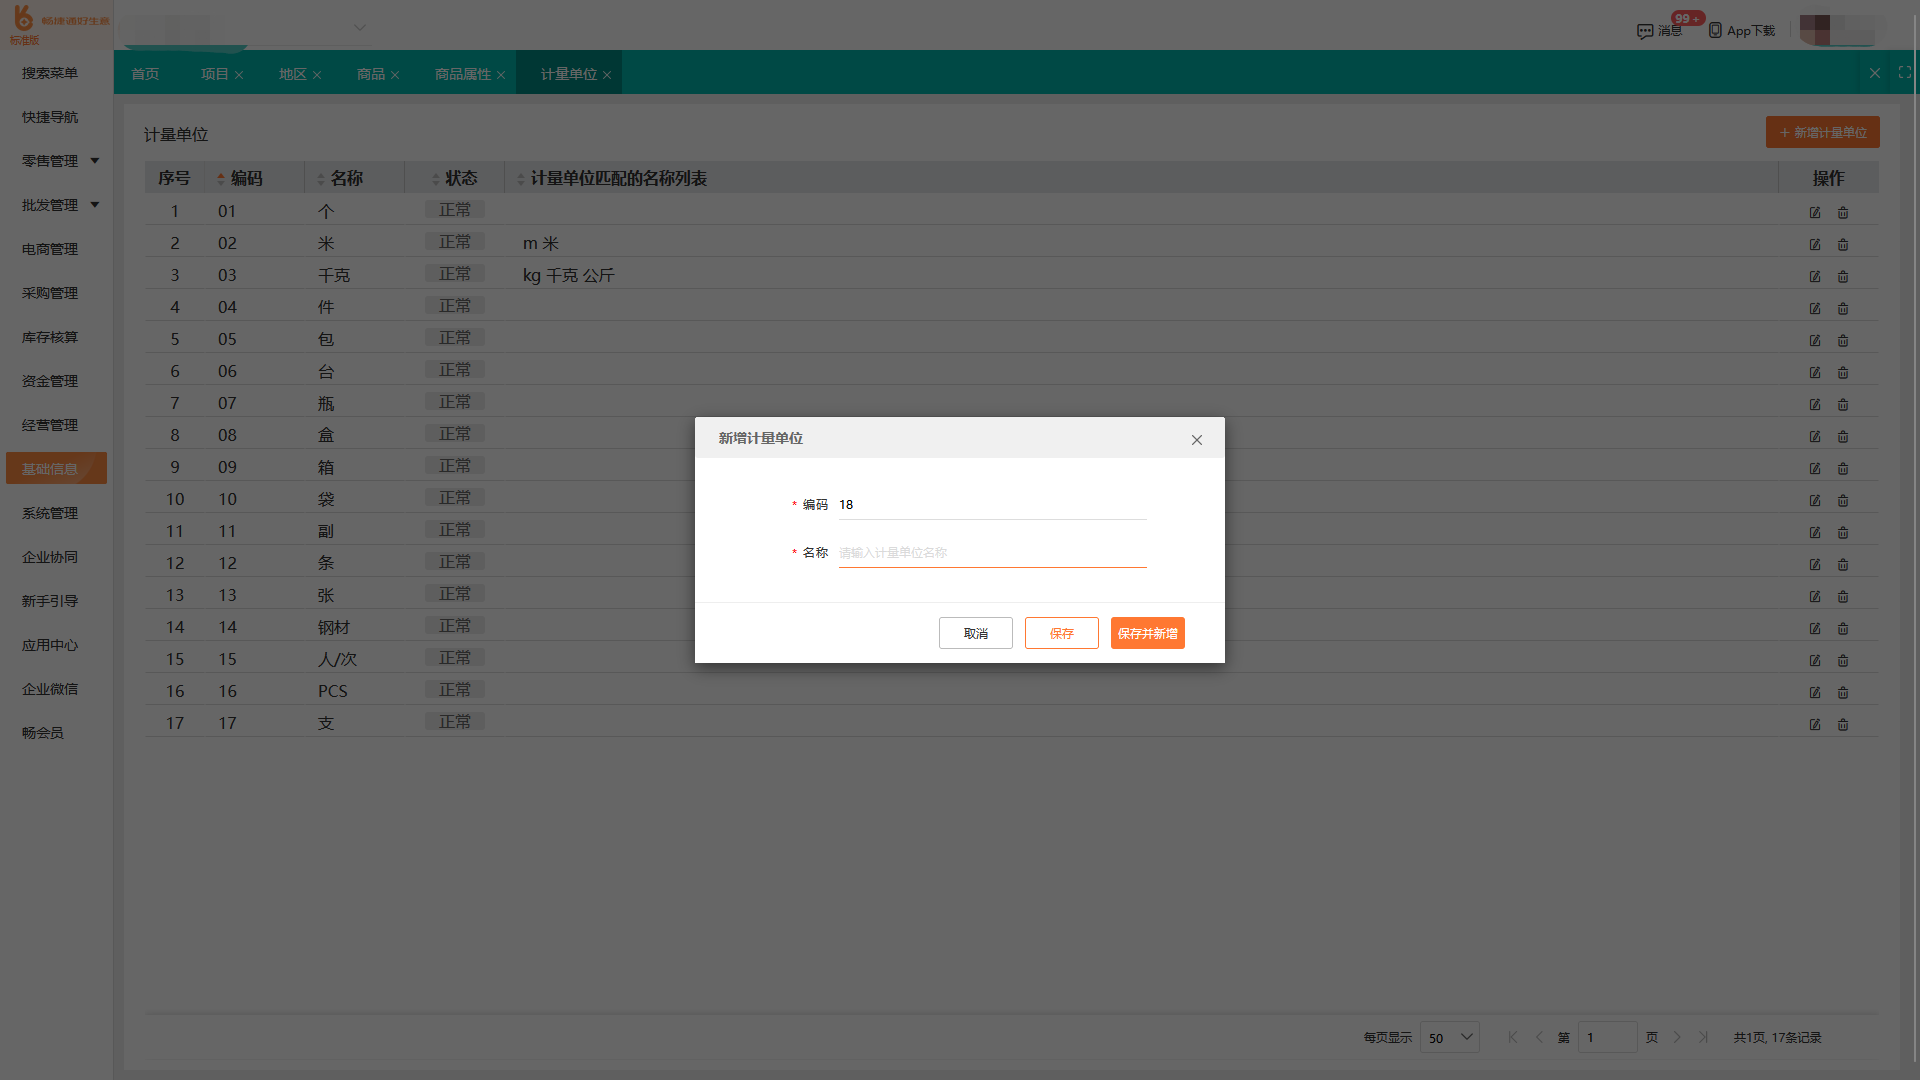Click the App download icon in header
This screenshot has height=1080, width=1920.
pos(1720,29)
